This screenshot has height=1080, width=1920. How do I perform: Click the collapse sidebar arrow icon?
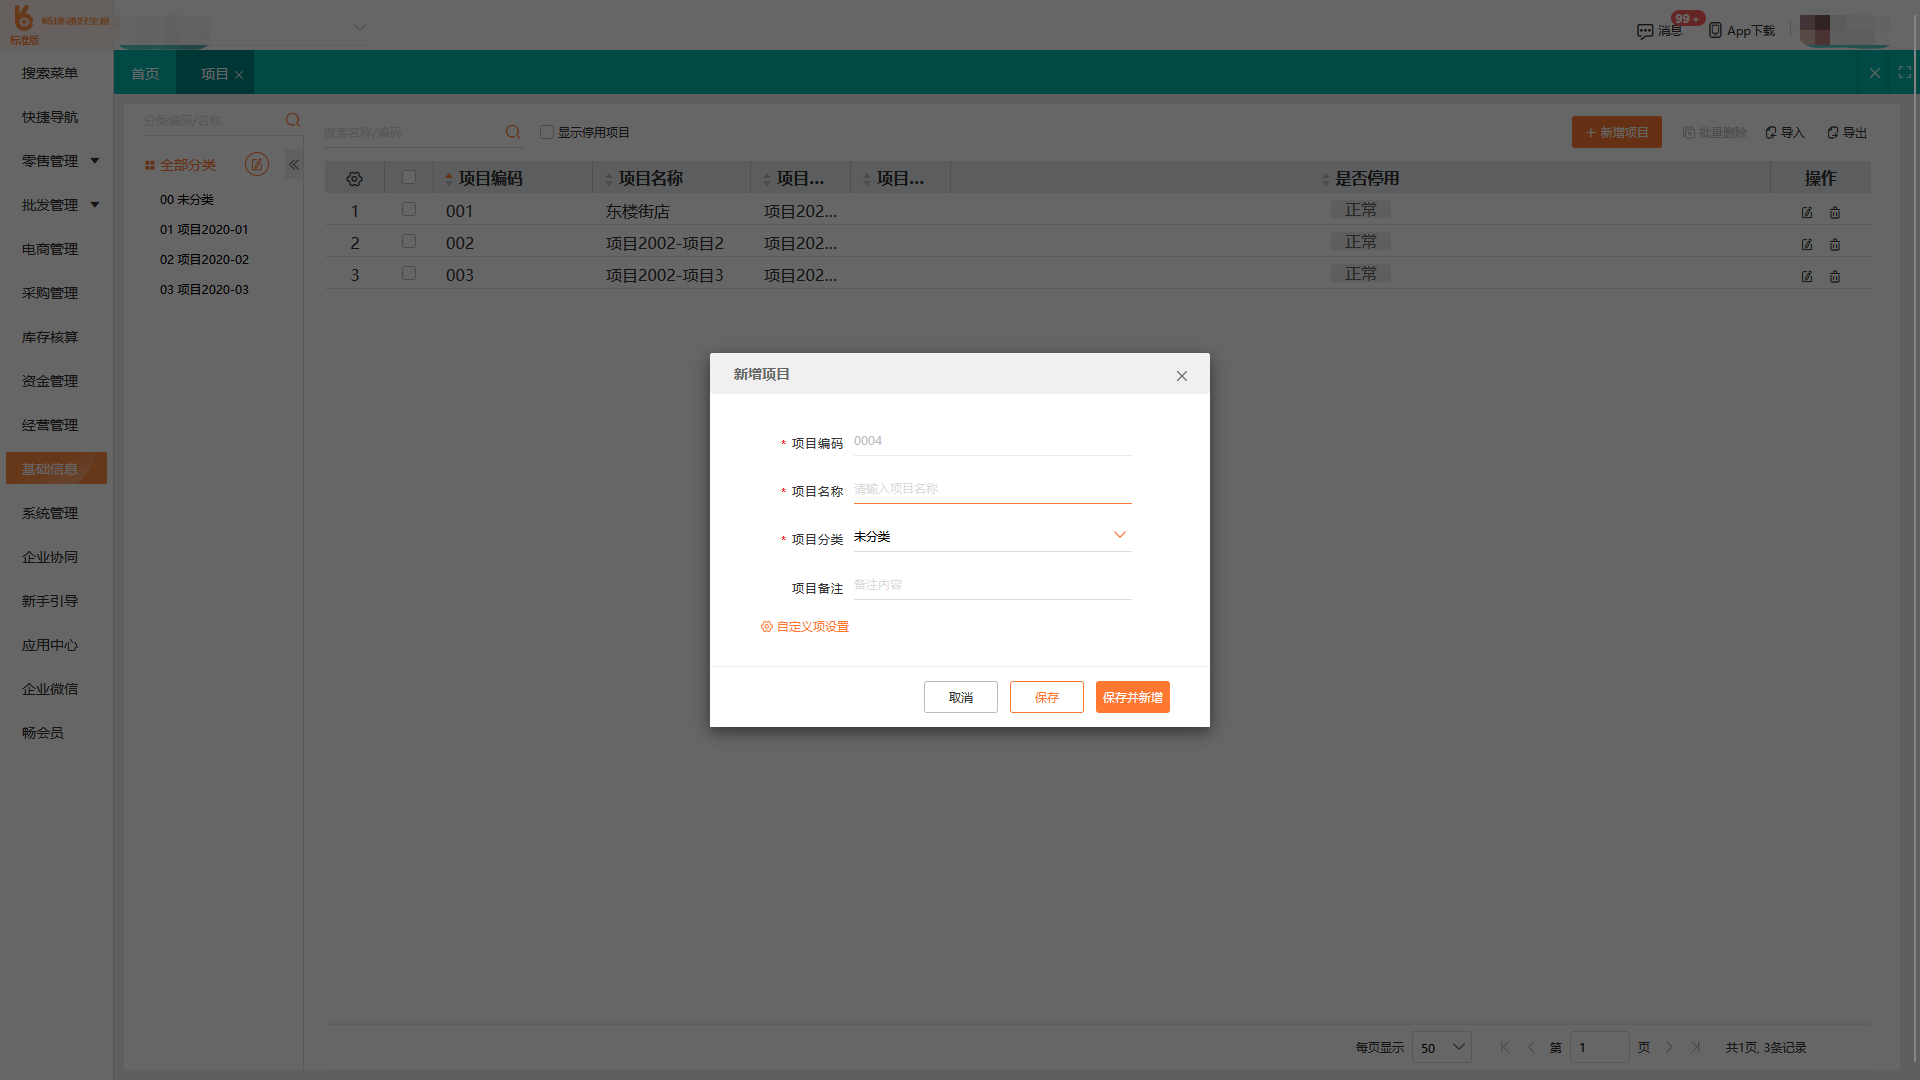click(x=294, y=164)
